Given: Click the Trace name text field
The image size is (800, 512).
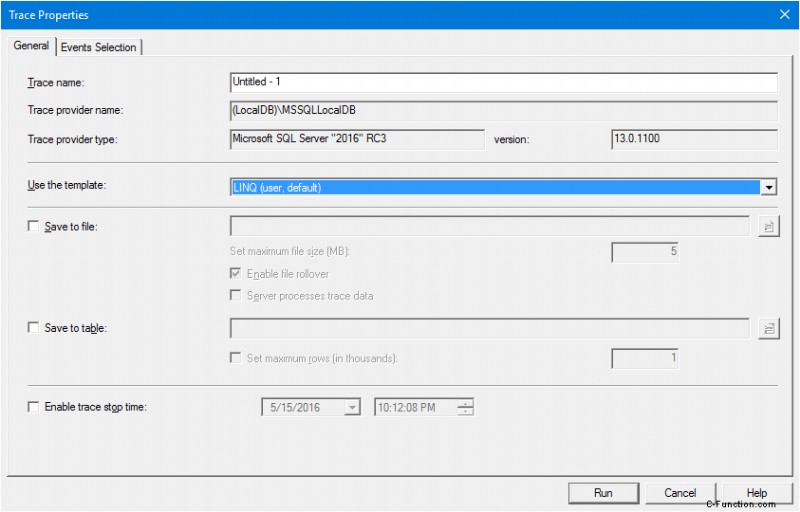Looking at the screenshot, I should pyautogui.click(x=503, y=82).
